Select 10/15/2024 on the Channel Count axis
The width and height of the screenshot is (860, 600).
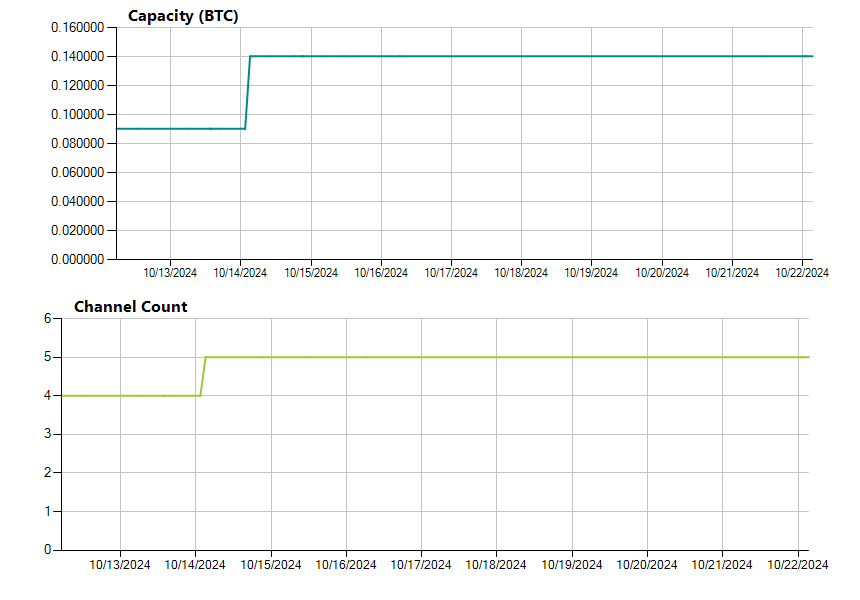(271, 564)
